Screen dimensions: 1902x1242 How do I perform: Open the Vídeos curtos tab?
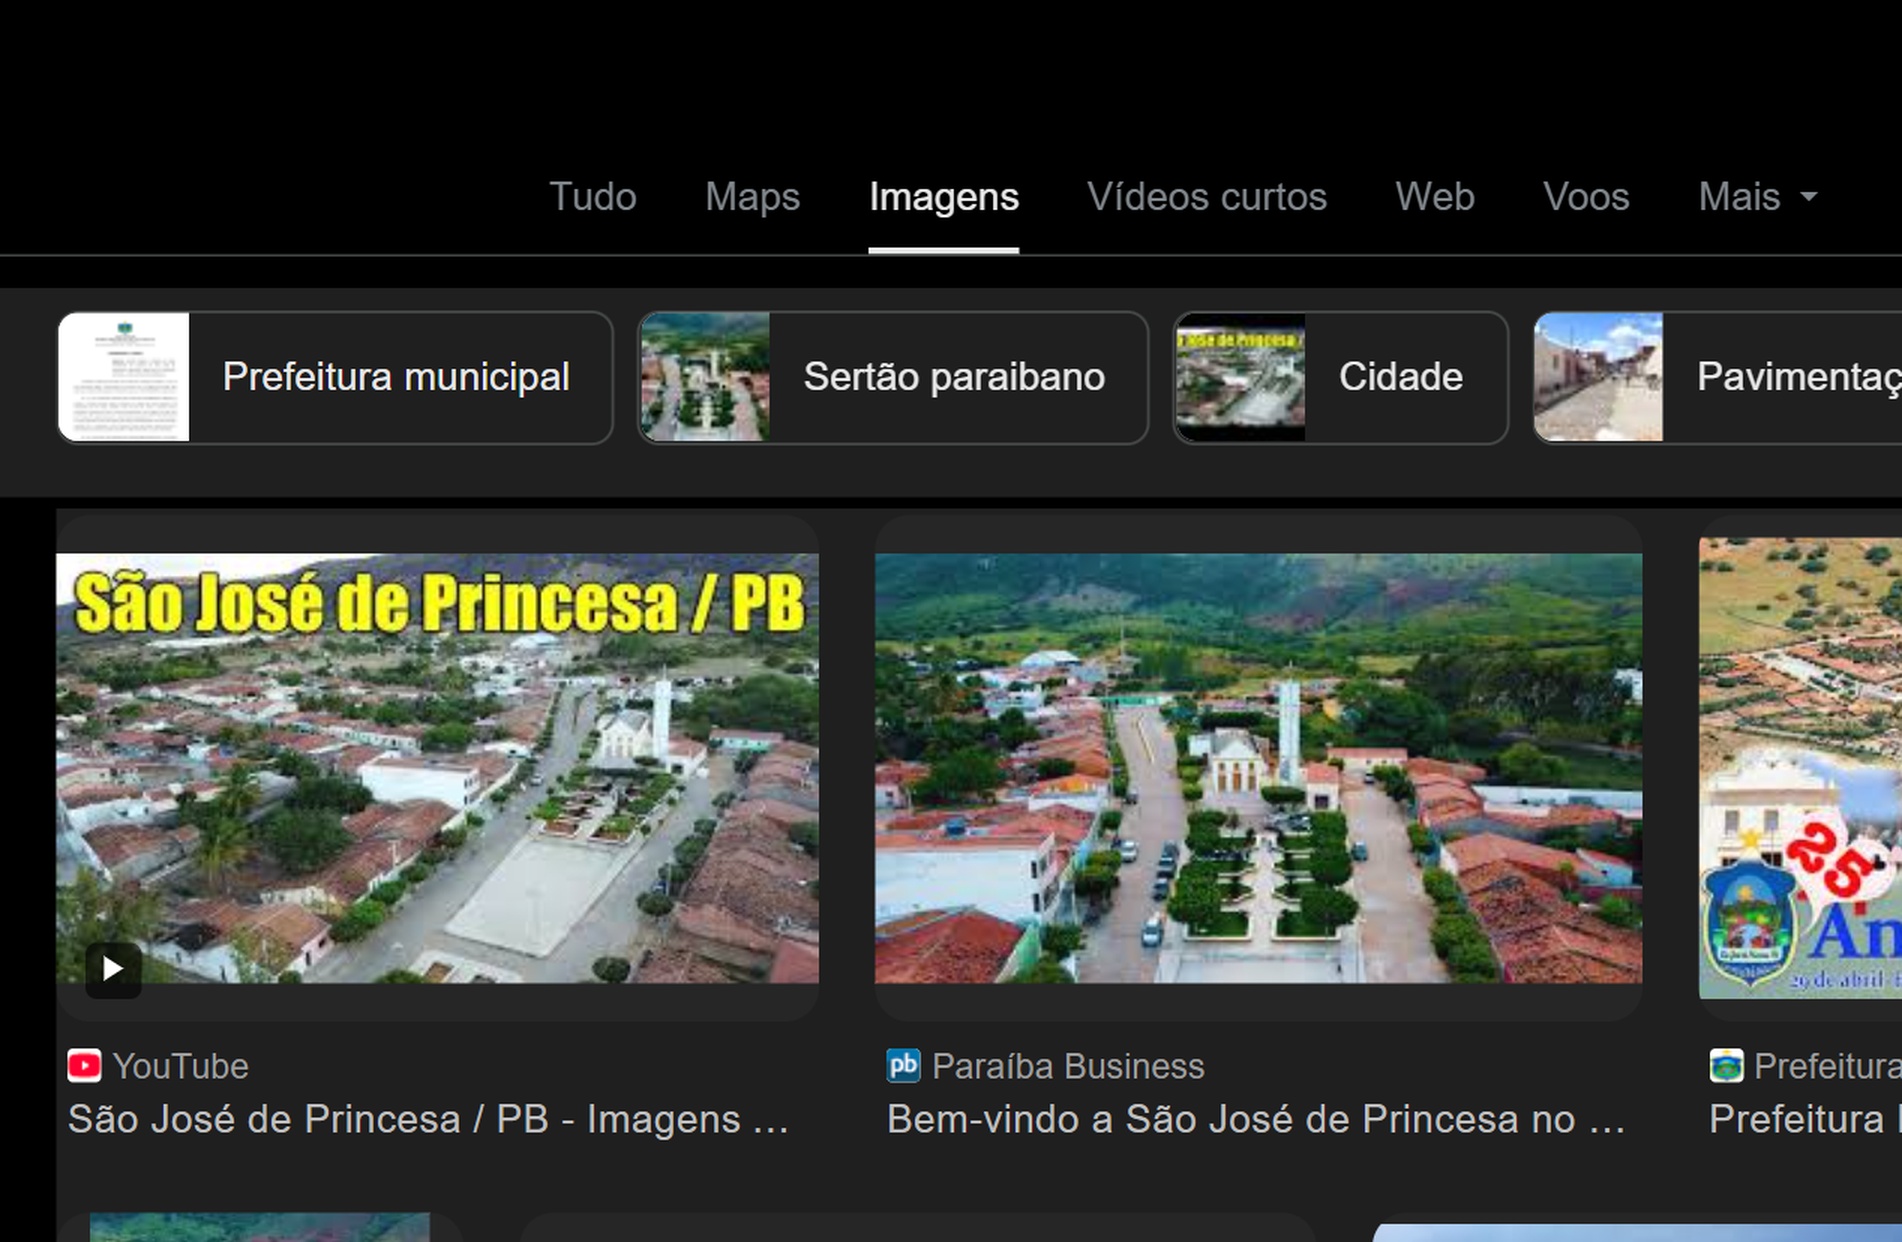pos(1206,197)
